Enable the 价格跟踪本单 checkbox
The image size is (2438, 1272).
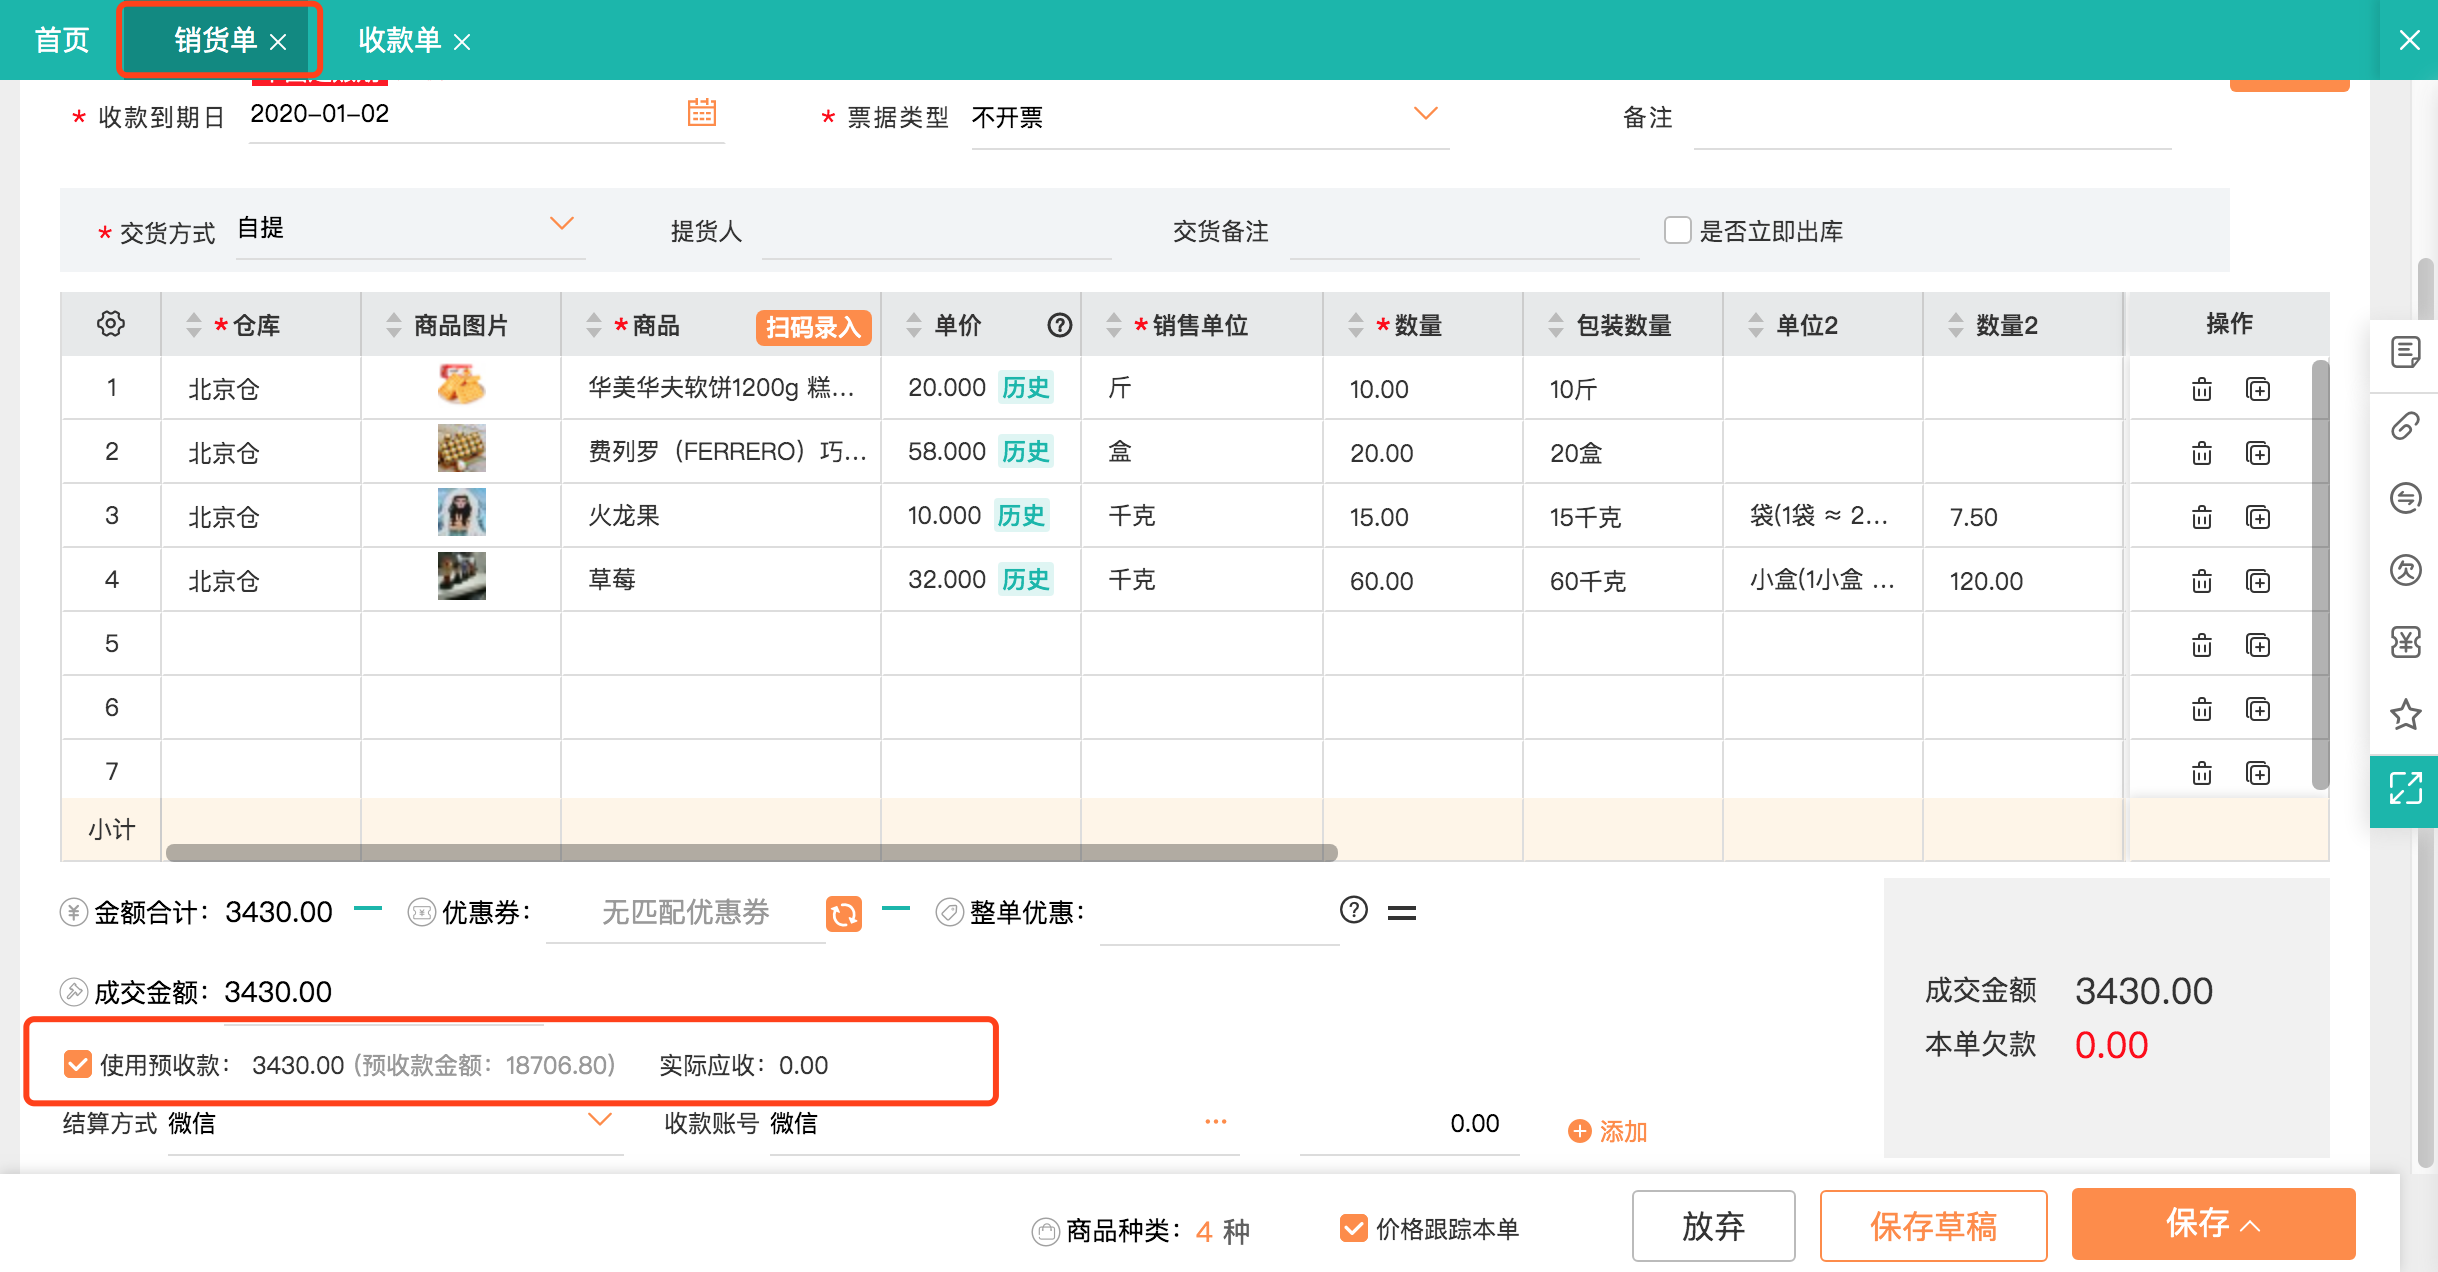click(x=1354, y=1224)
